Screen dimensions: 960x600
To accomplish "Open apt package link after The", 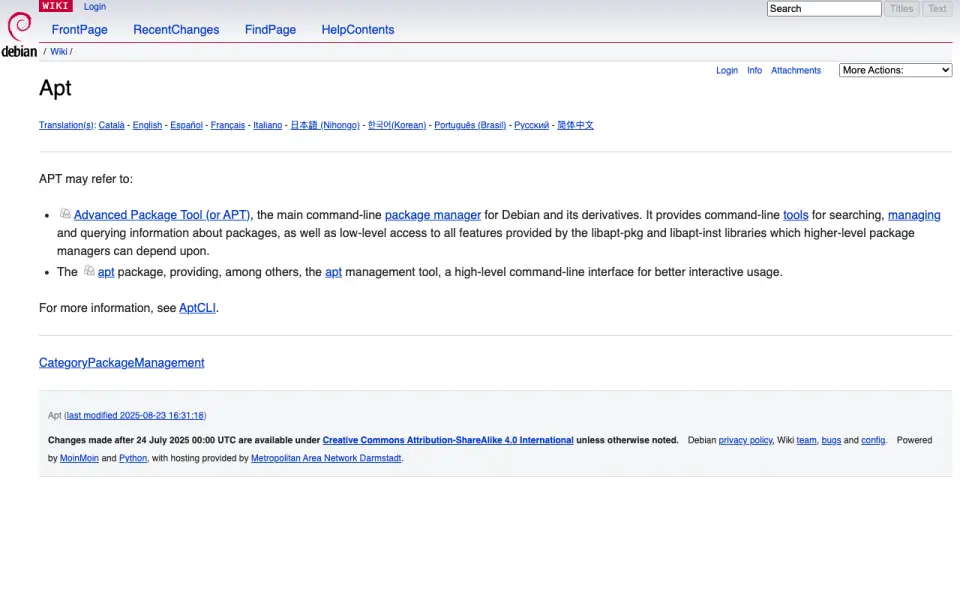I will 106,272.
